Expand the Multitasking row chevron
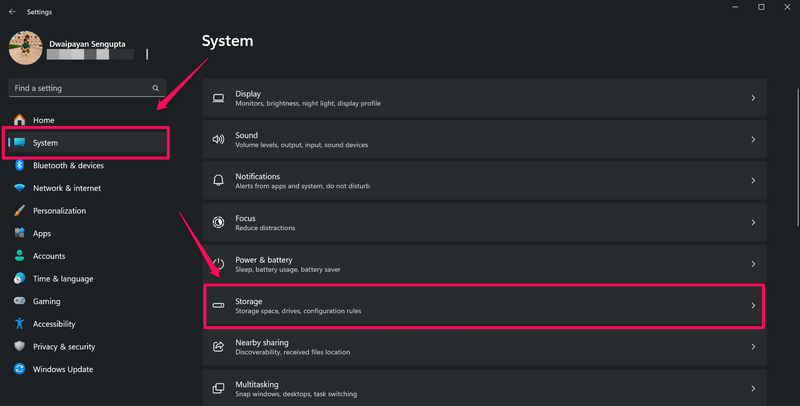 point(753,389)
